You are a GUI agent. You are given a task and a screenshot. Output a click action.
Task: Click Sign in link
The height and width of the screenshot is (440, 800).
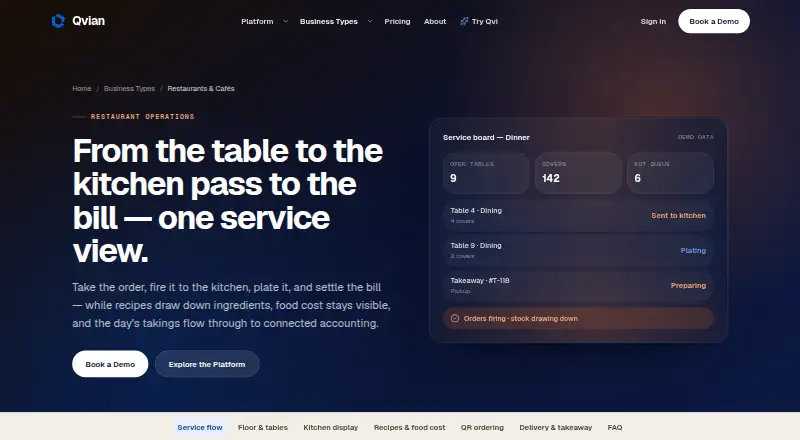653,21
